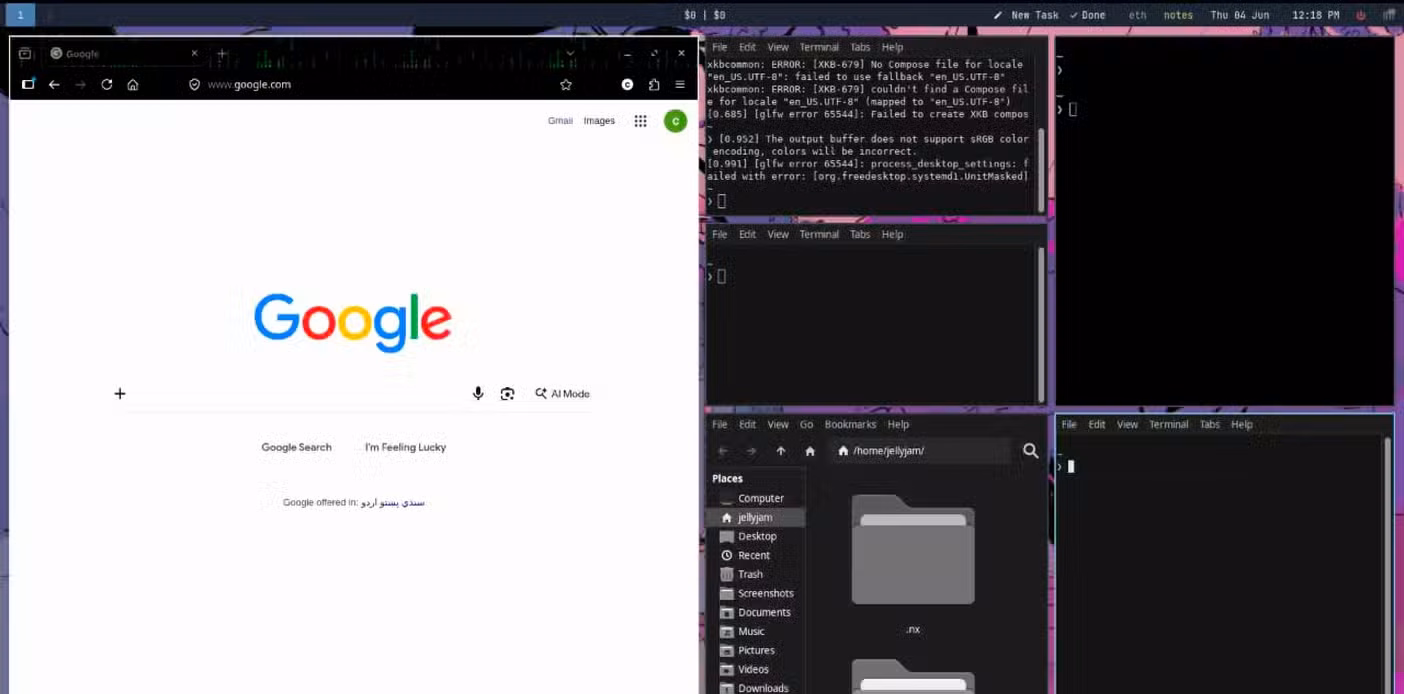Image resolution: width=1404 pixels, height=694 pixels.
Task: Click the Google Search button
Action: point(296,447)
